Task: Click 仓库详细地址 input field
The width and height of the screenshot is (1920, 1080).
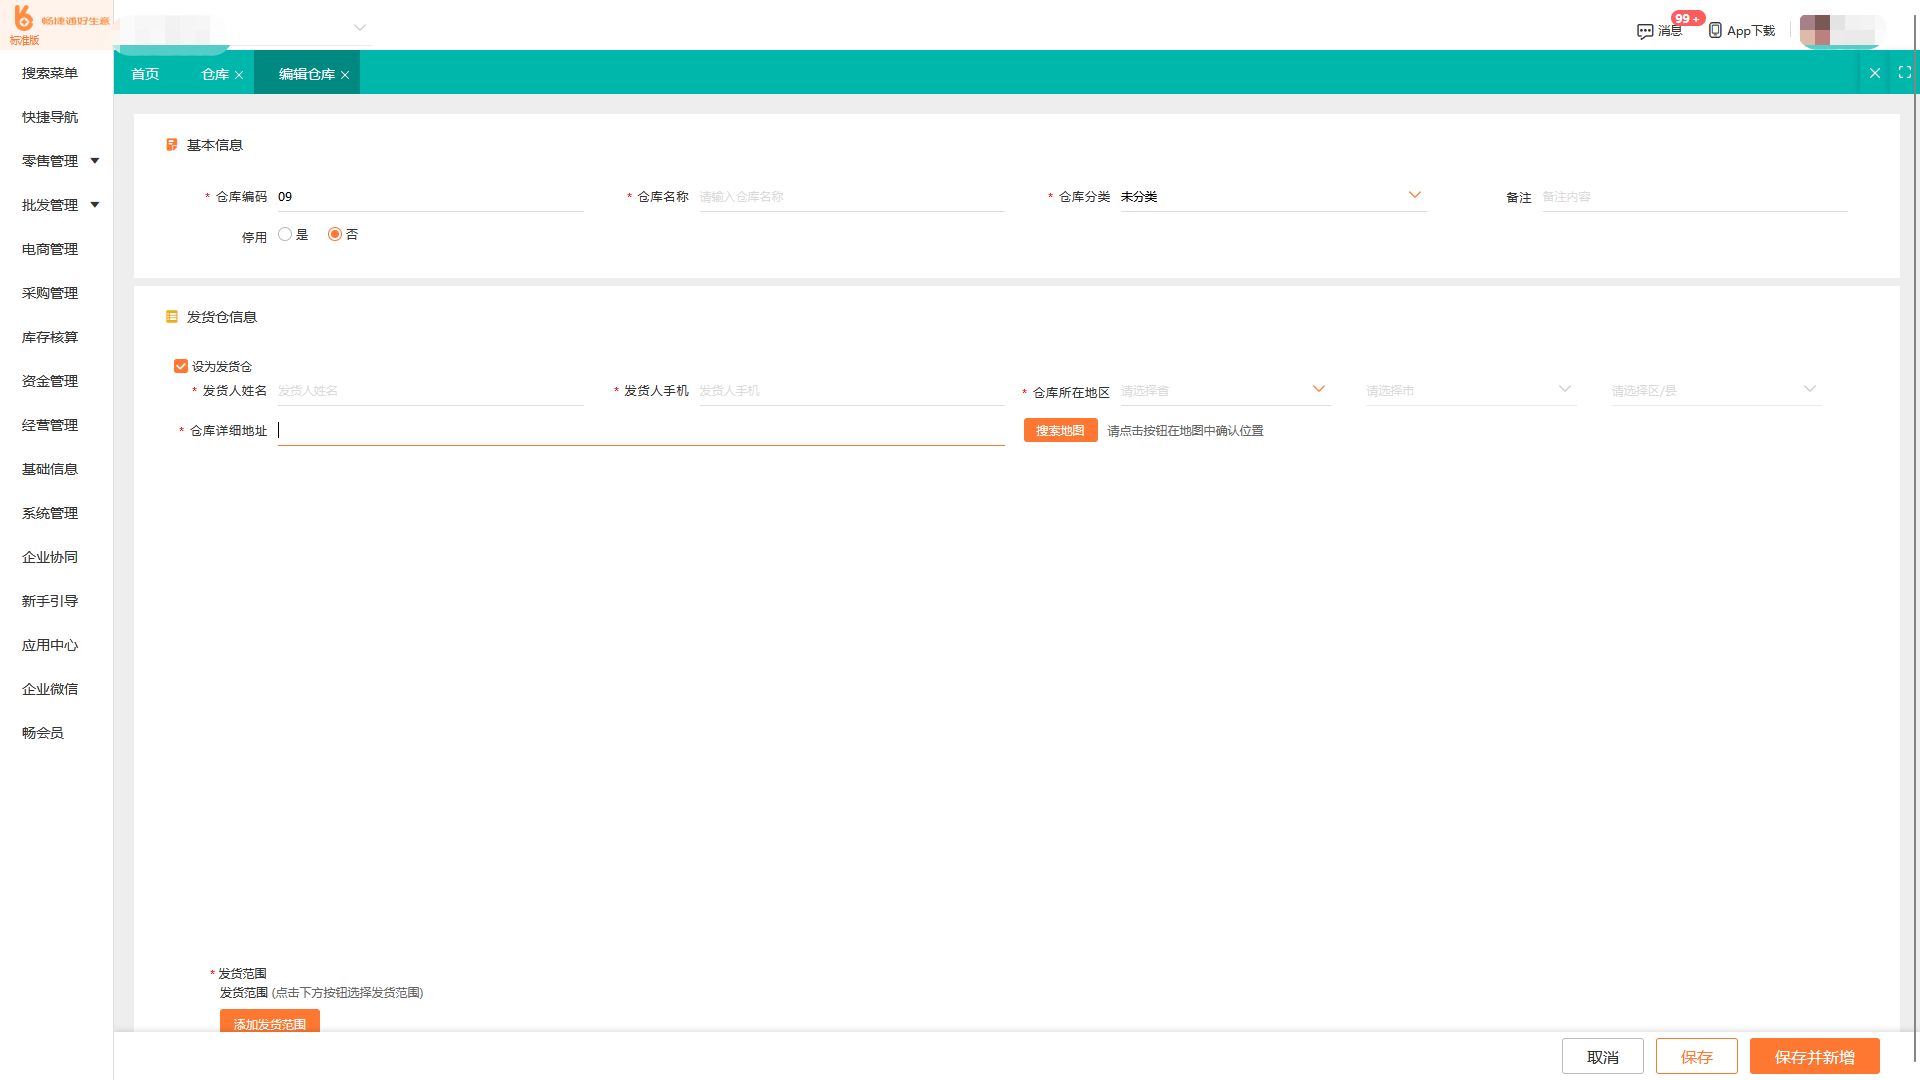Action: pos(641,430)
